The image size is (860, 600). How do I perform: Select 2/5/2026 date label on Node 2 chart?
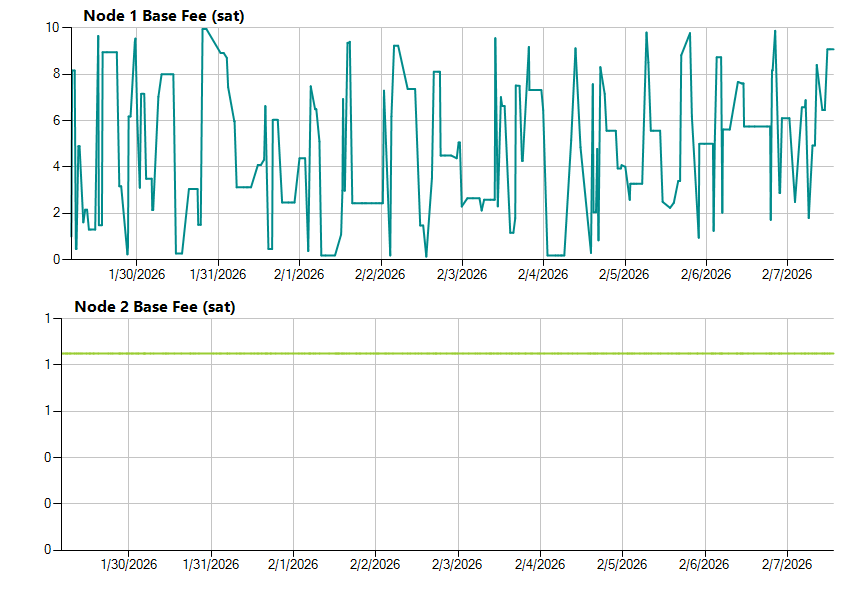pyautogui.click(x=623, y=565)
